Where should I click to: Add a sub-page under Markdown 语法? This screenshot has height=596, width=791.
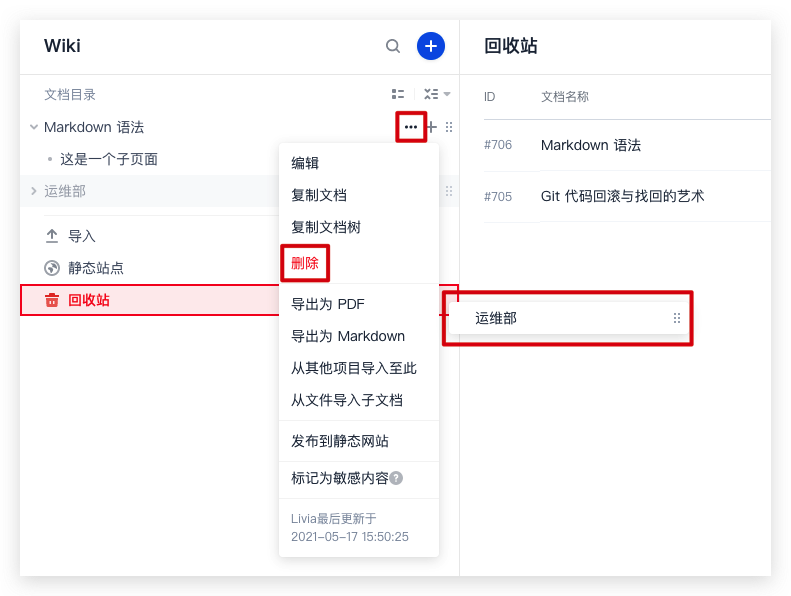click(432, 127)
